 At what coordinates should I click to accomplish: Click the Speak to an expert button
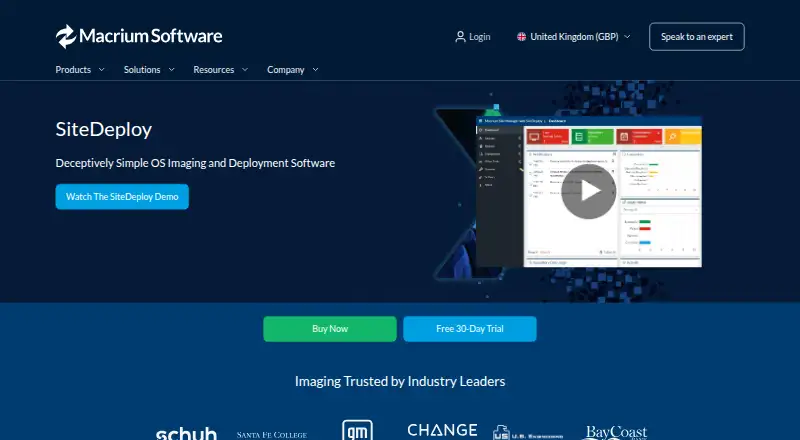[696, 37]
